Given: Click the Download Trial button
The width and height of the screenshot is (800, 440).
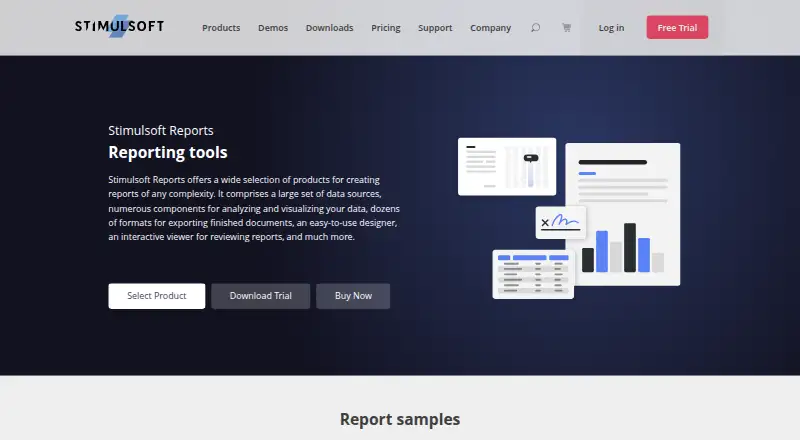Looking at the screenshot, I should [x=261, y=296].
